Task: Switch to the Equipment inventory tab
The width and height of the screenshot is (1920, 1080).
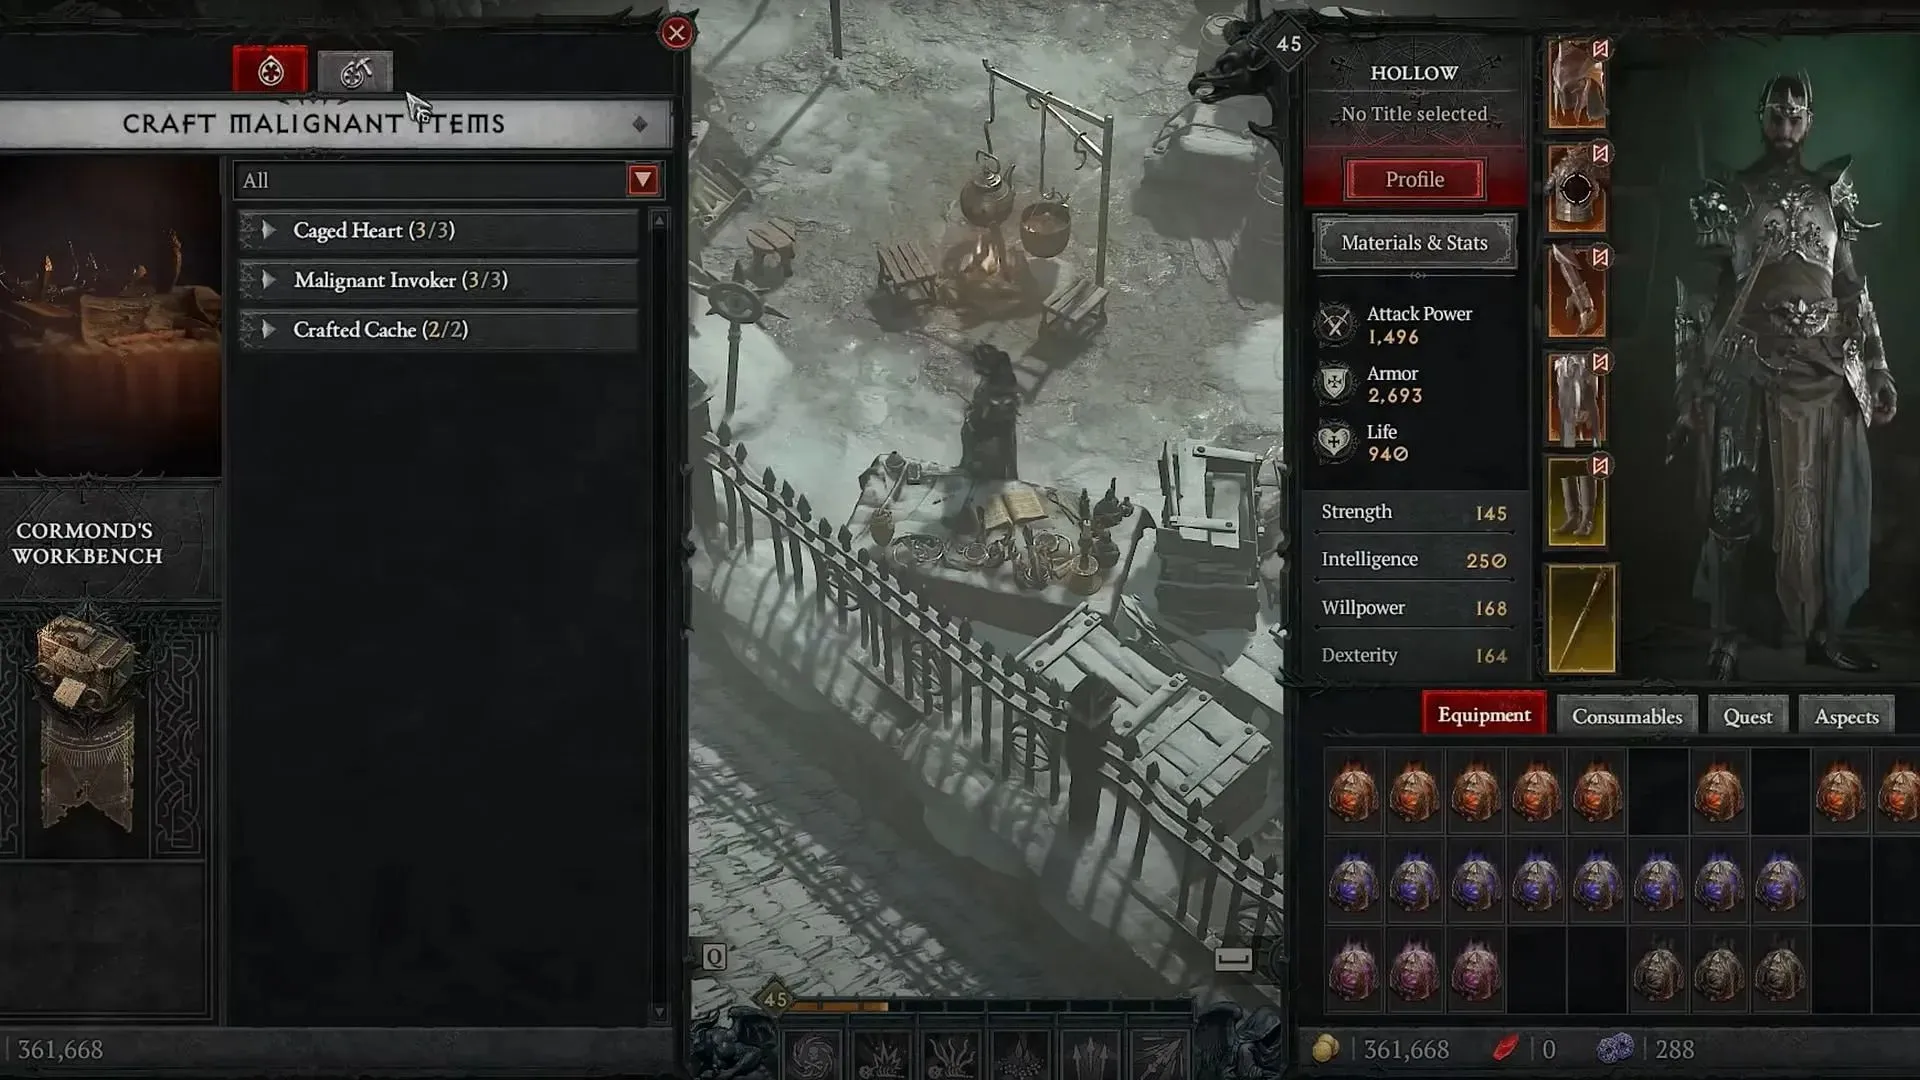Action: point(1484,713)
